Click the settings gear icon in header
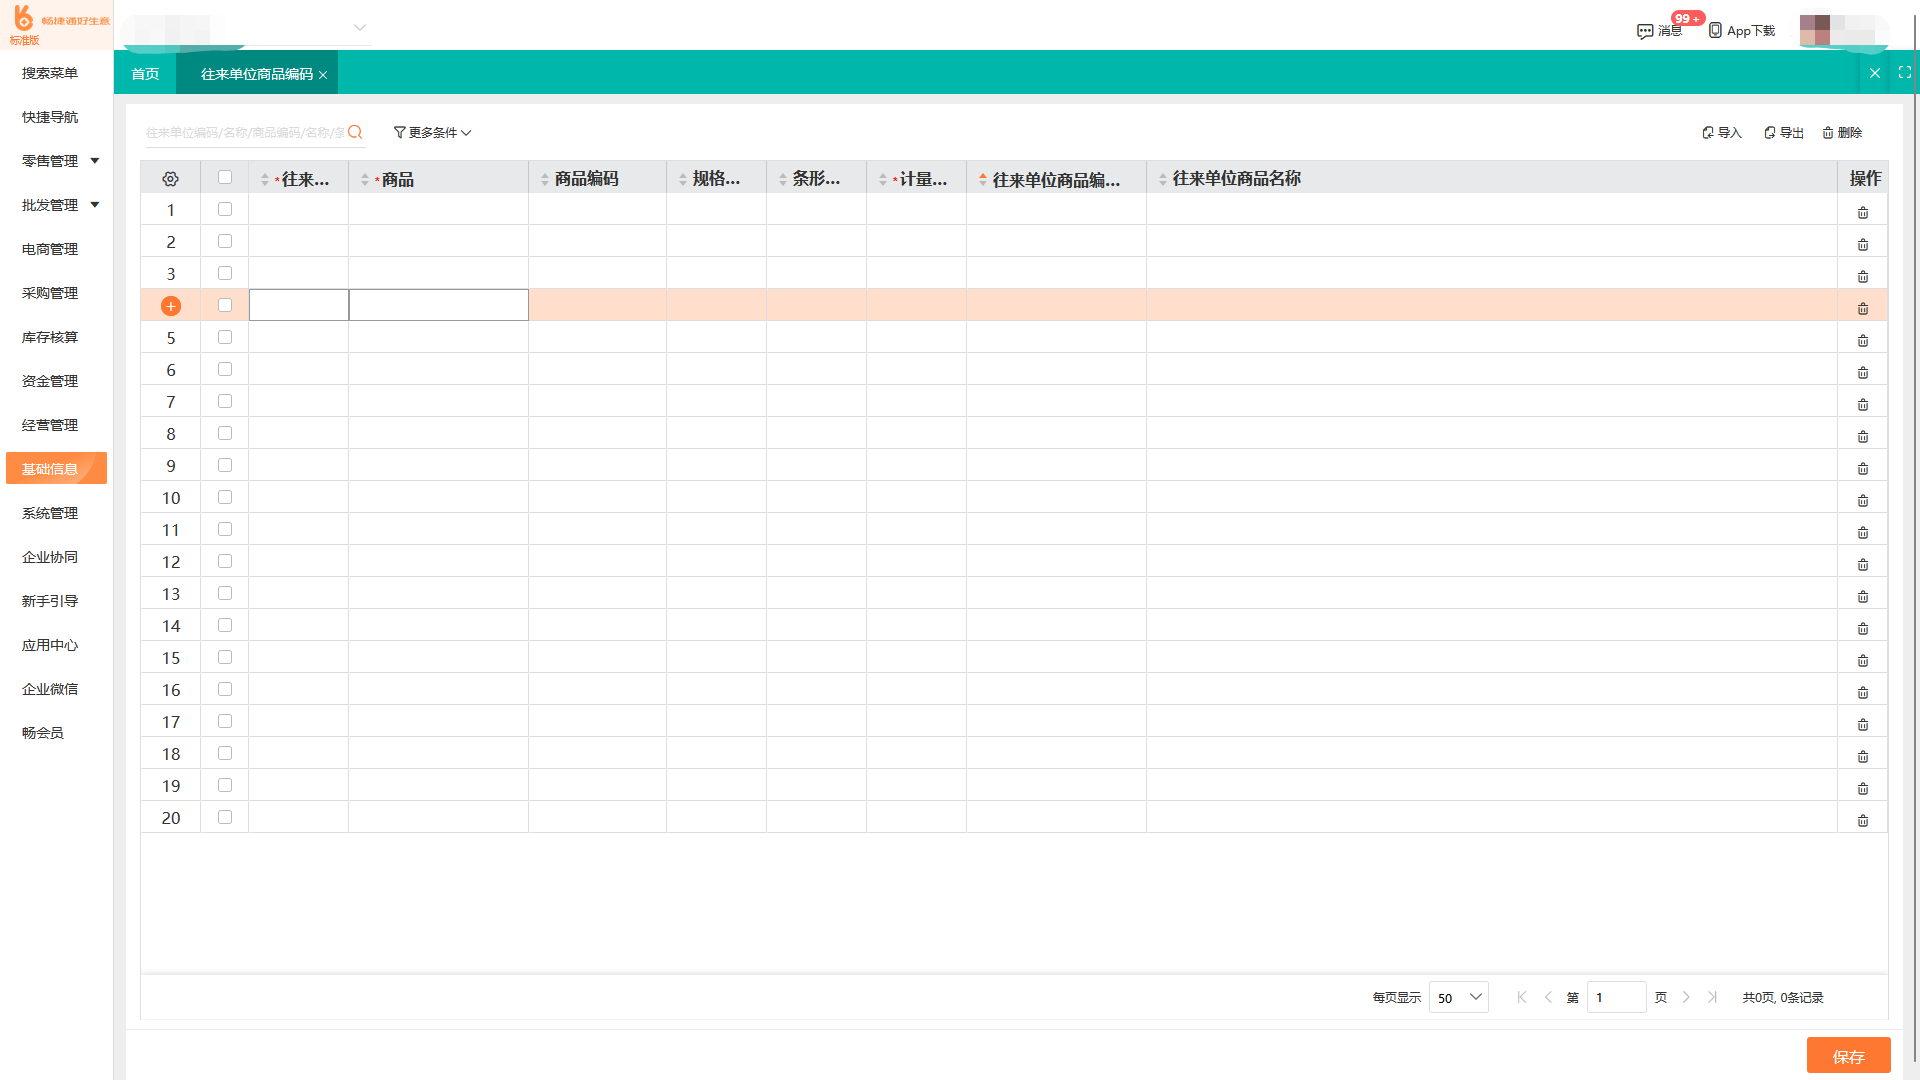The height and width of the screenshot is (1080, 1920). click(x=170, y=178)
